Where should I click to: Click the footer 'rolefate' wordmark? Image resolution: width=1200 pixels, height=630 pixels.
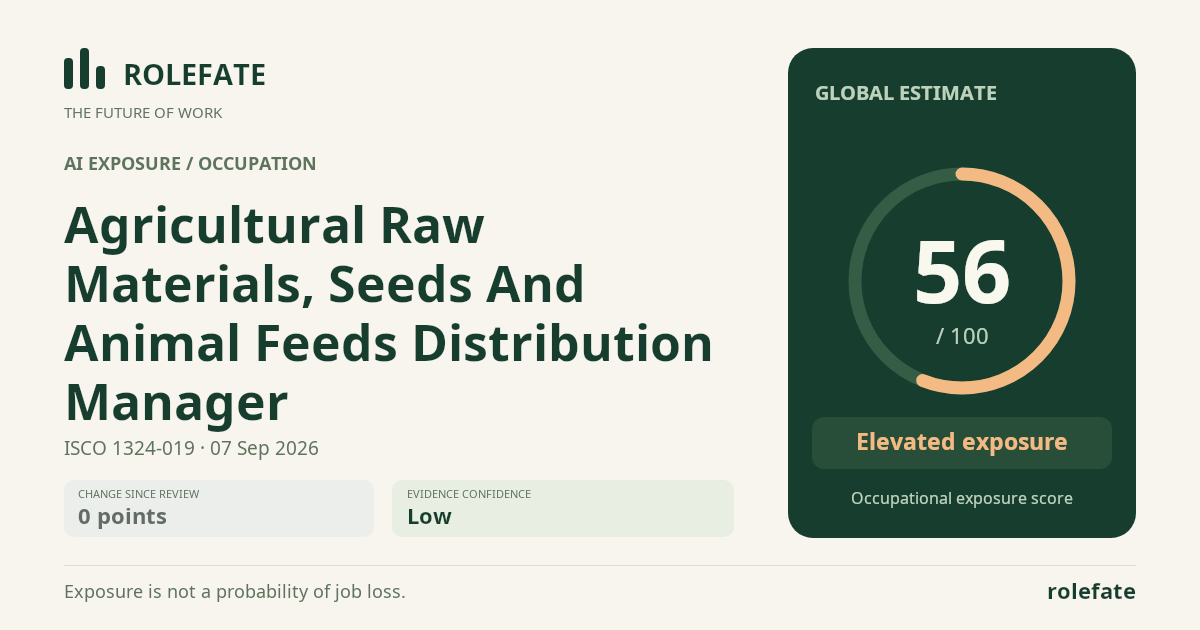click(1091, 591)
